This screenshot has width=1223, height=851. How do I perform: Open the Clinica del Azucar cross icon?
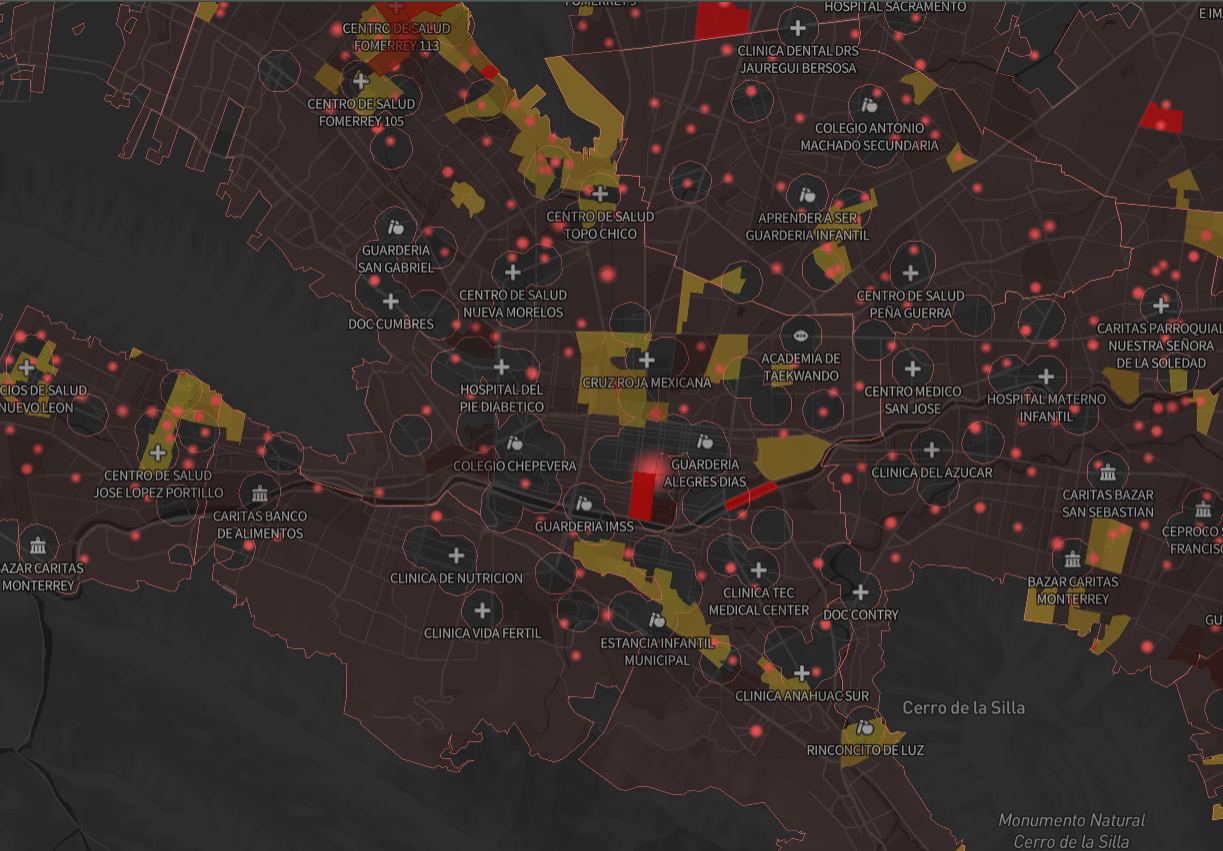(931, 450)
